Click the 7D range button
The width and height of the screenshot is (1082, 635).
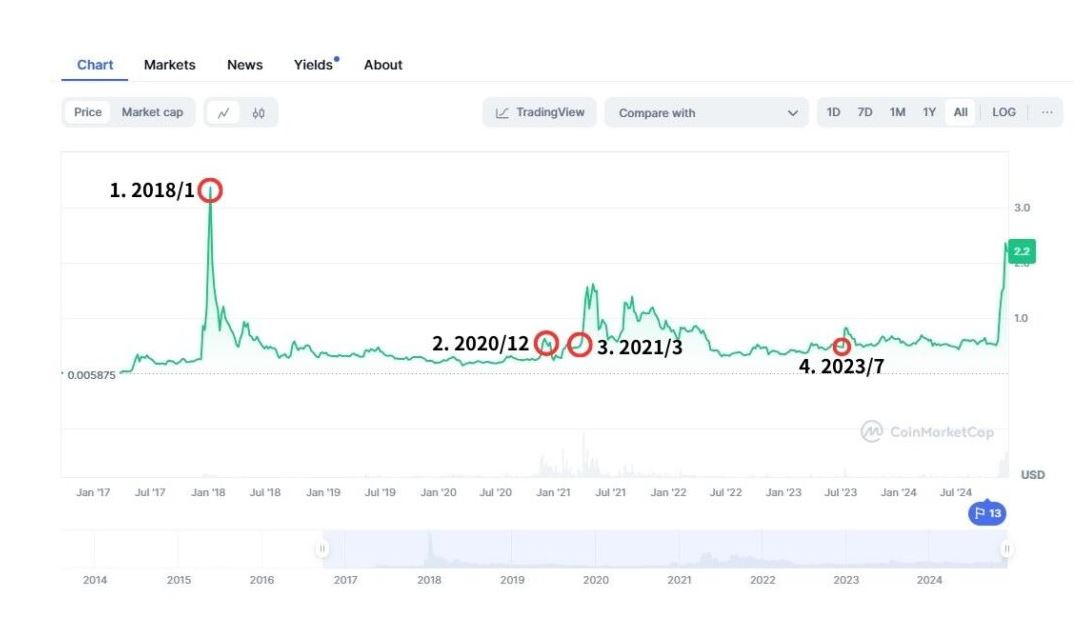pyautogui.click(x=866, y=112)
